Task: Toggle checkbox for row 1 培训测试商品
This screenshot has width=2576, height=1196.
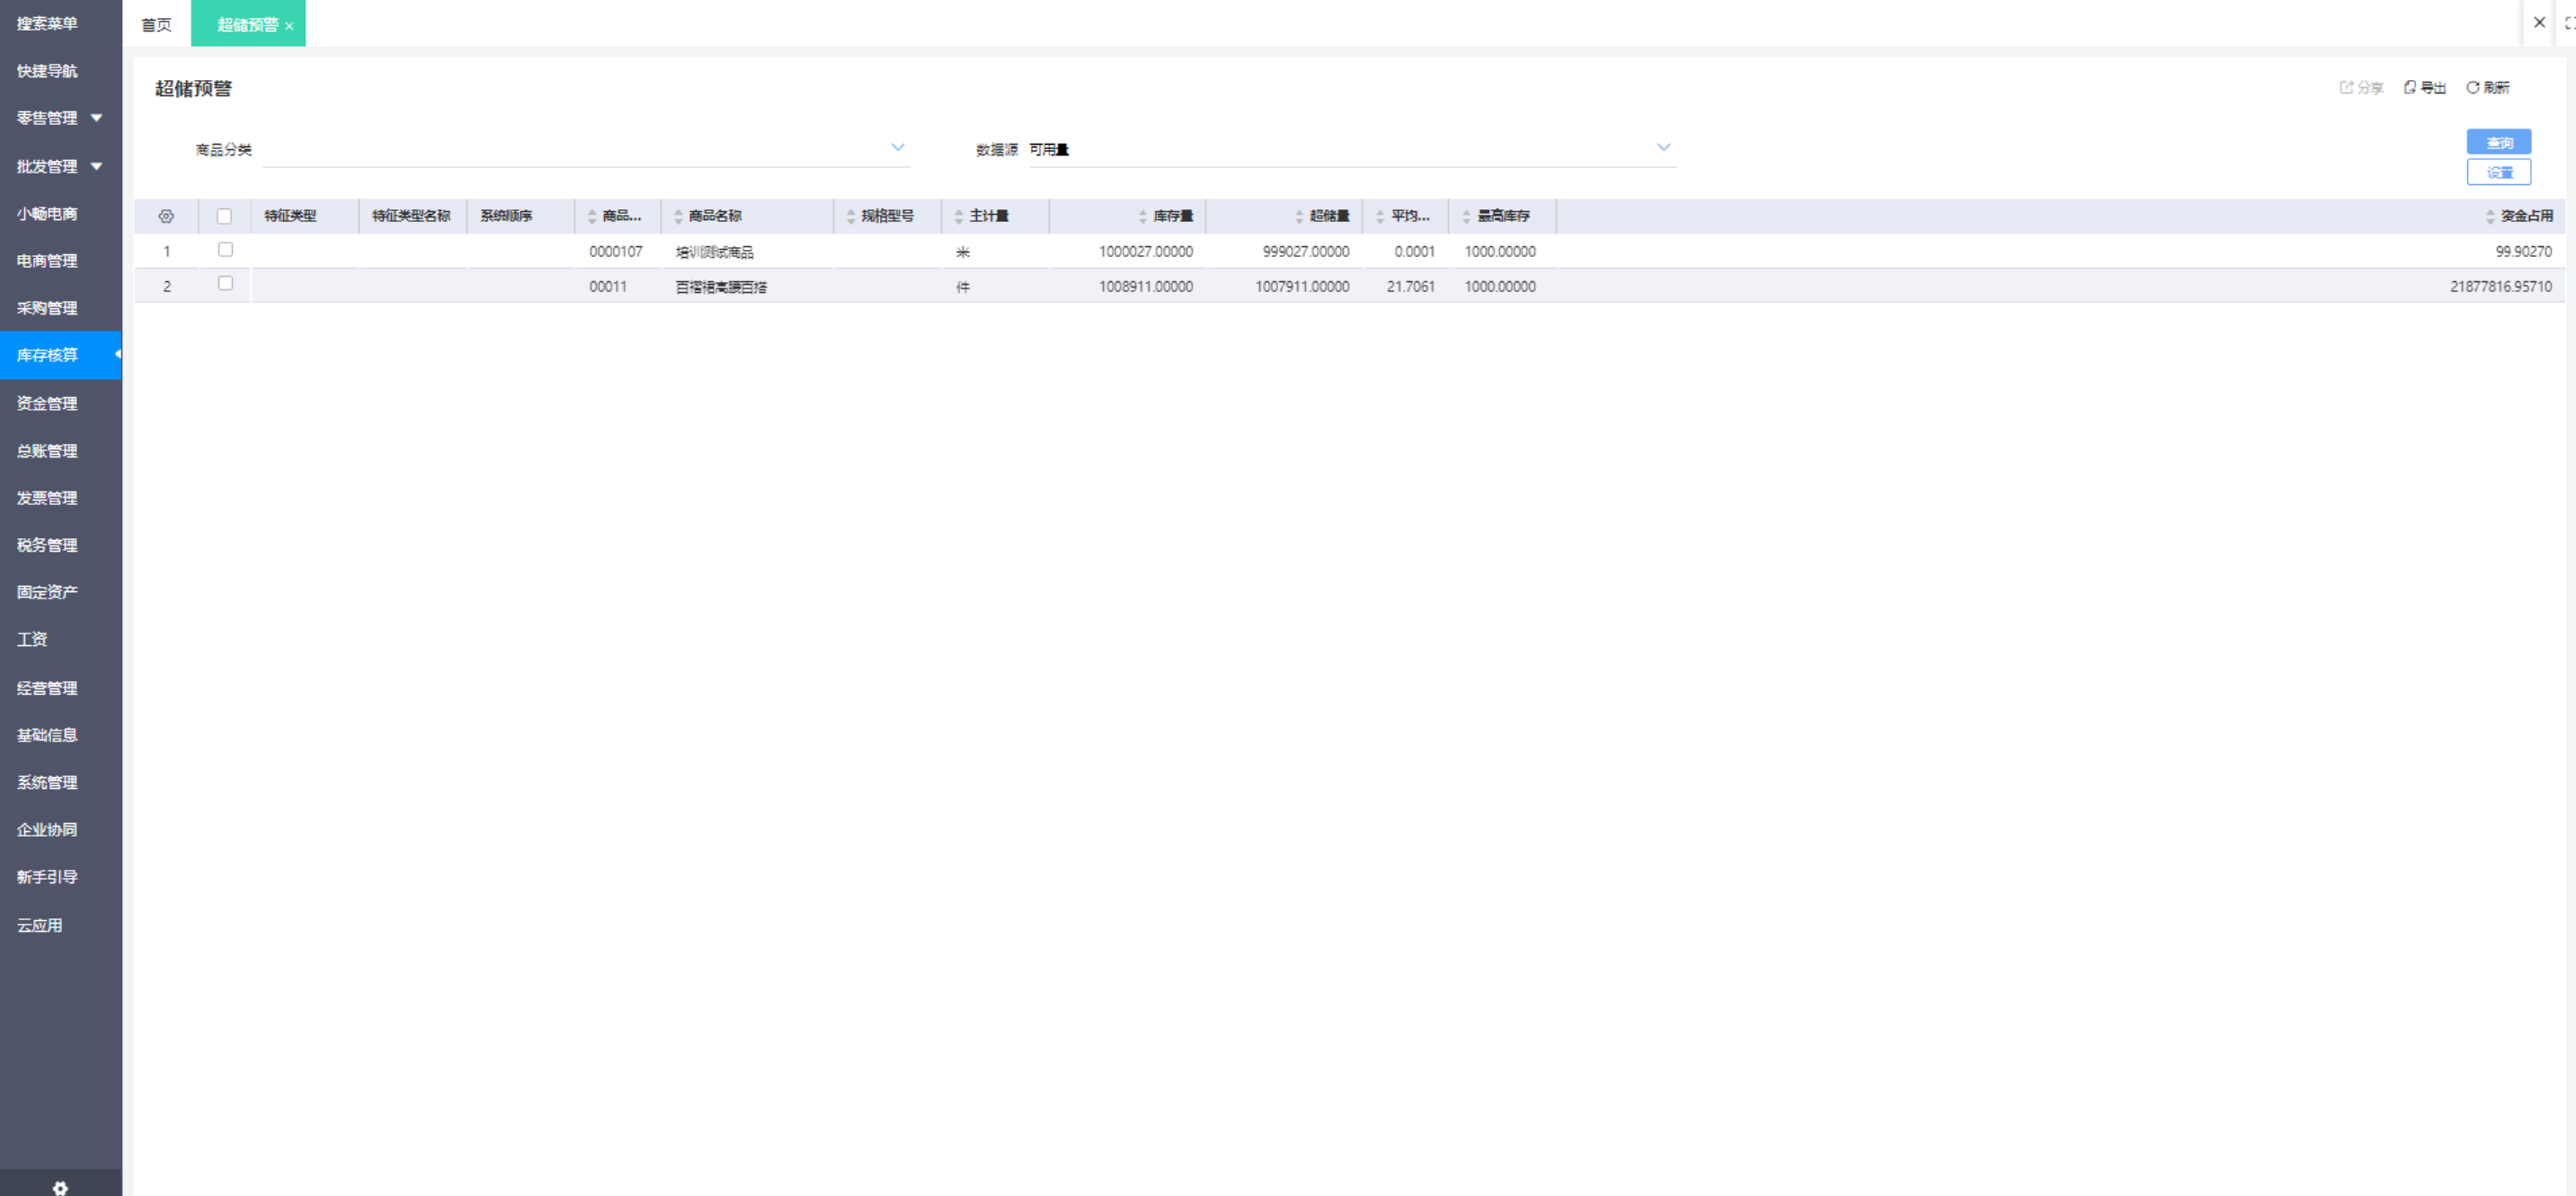Action: click(x=225, y=250)
